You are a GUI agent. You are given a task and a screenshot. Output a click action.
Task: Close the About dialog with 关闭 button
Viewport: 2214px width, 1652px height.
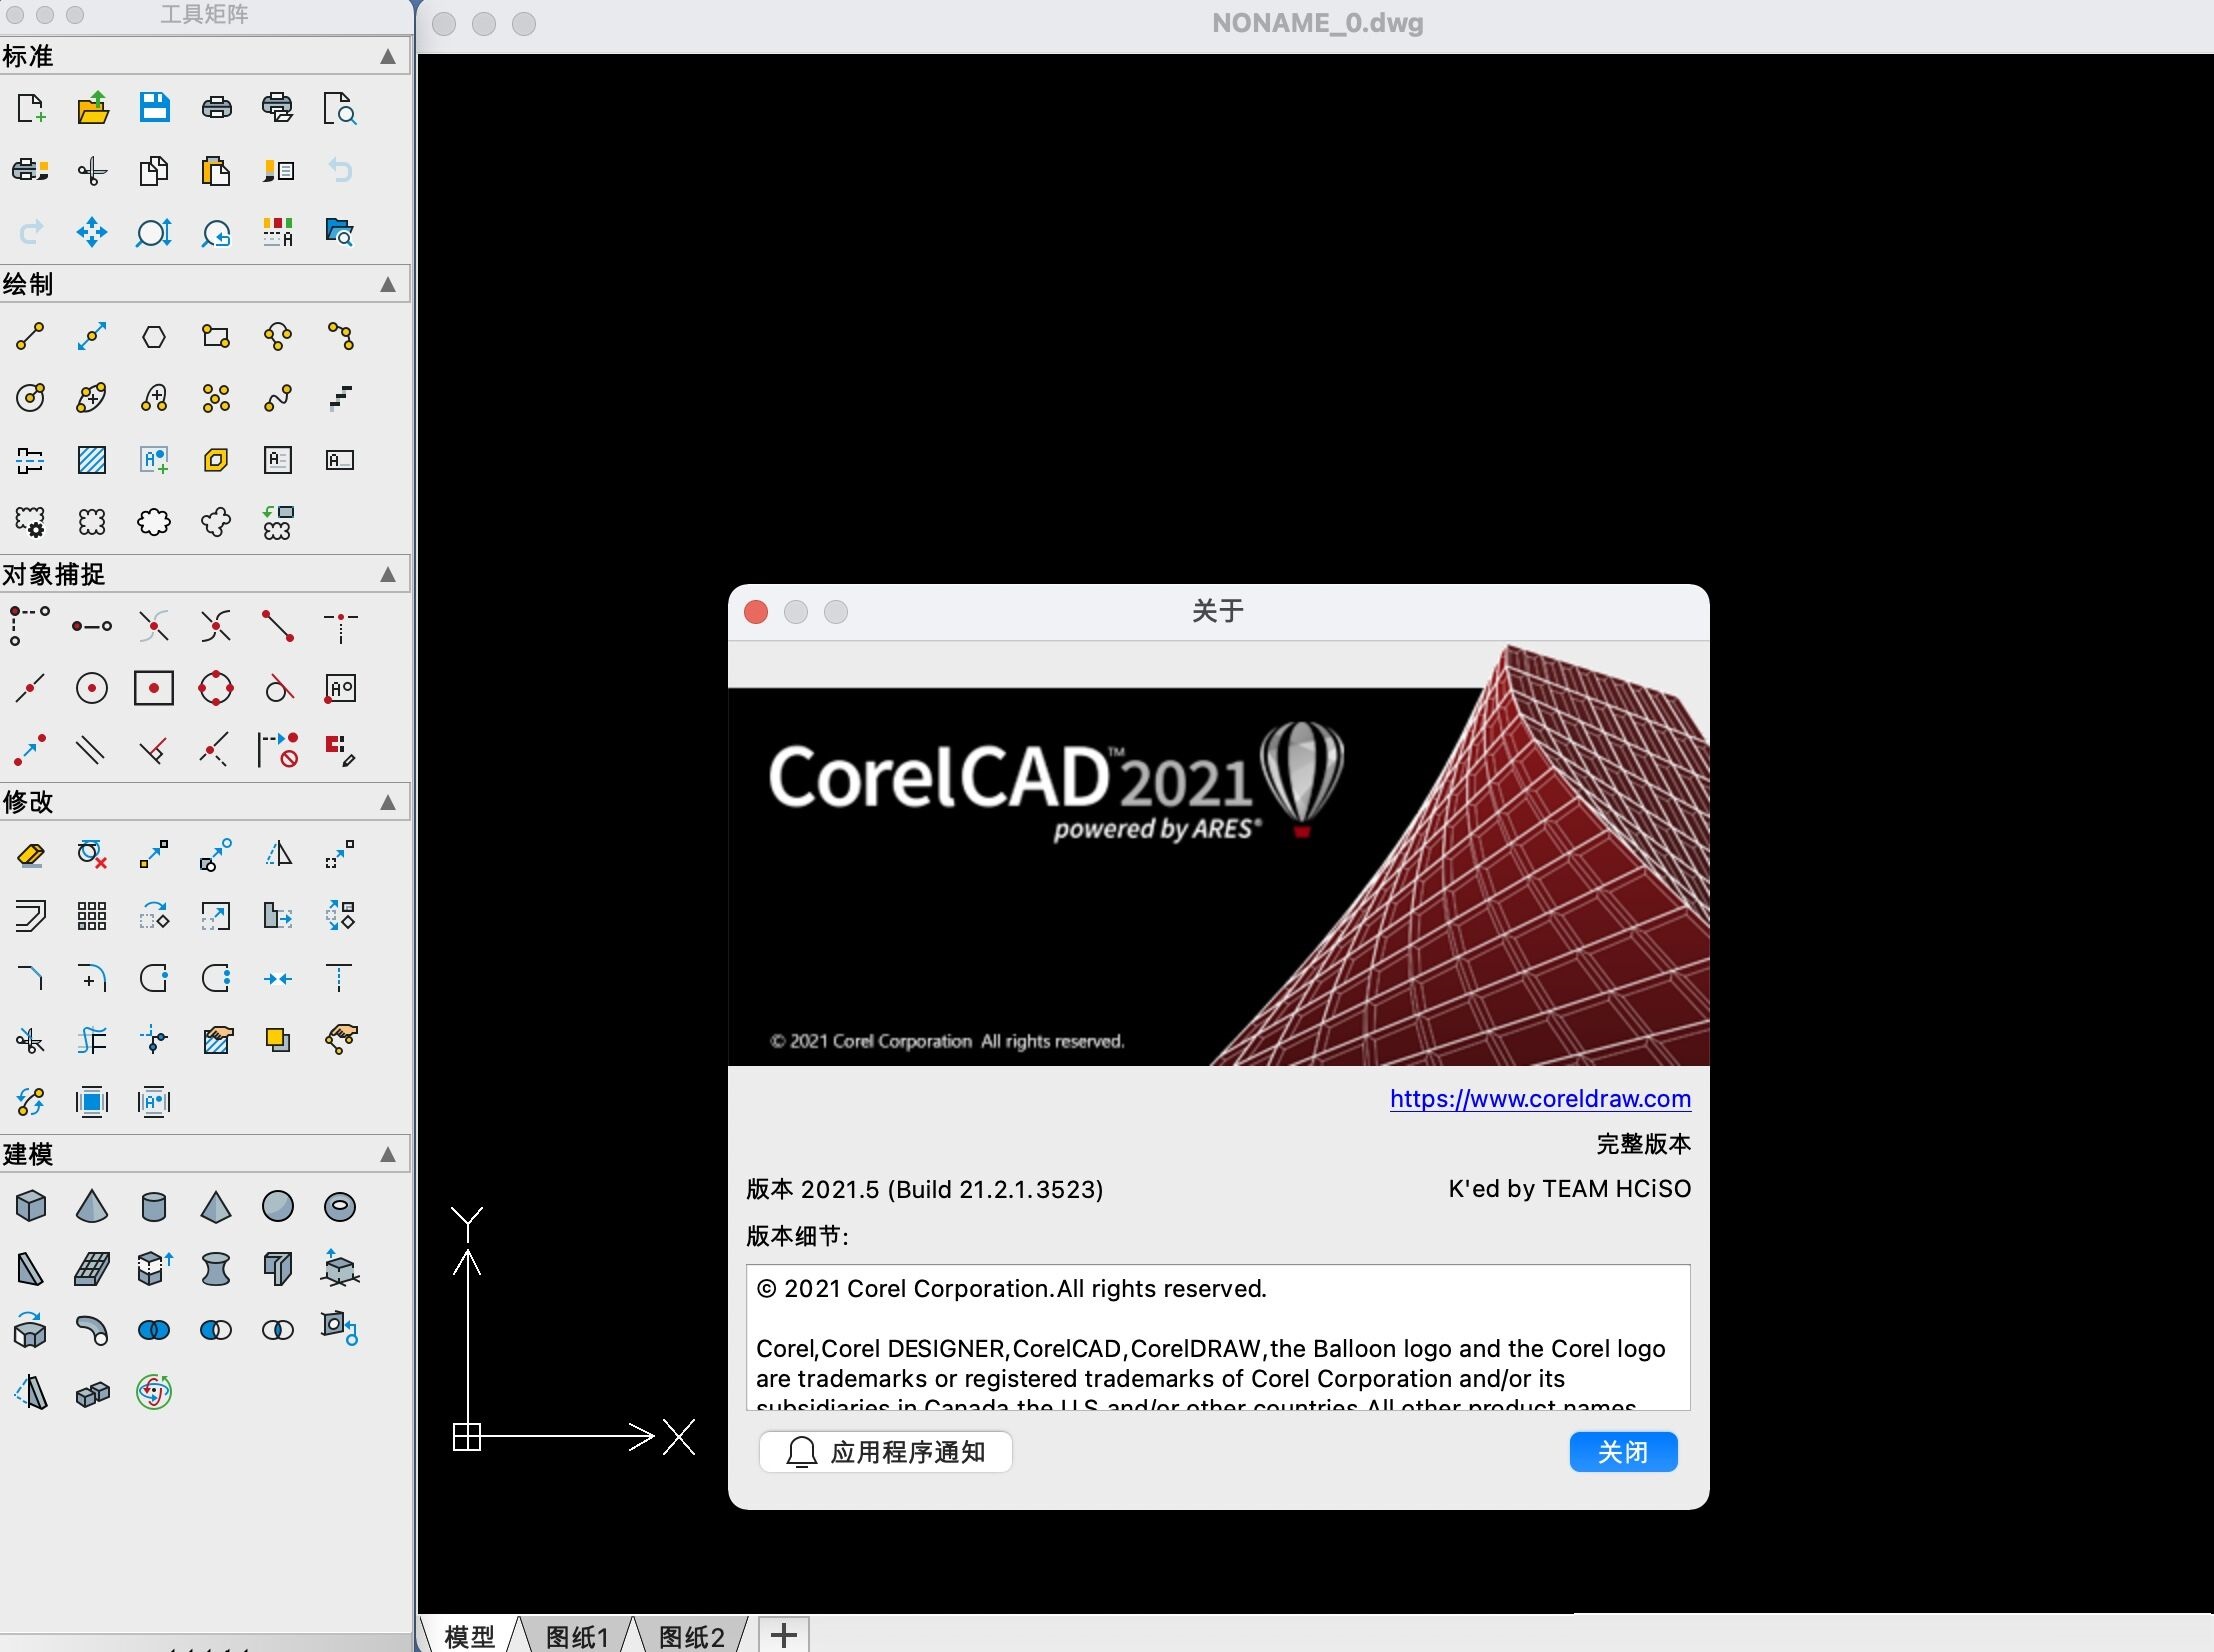(x=1622, y=1452)
